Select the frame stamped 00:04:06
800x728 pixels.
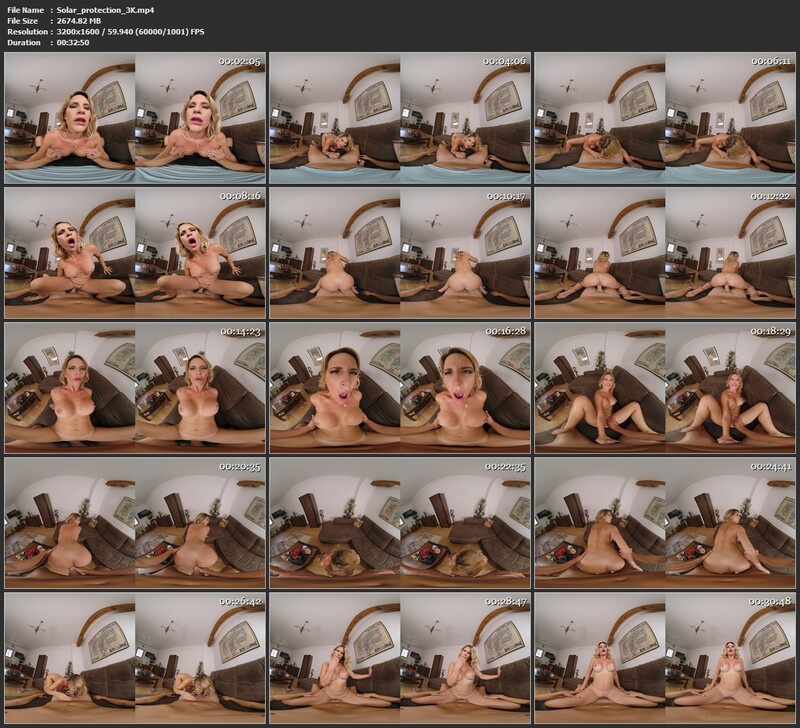[x=399, y=118]
